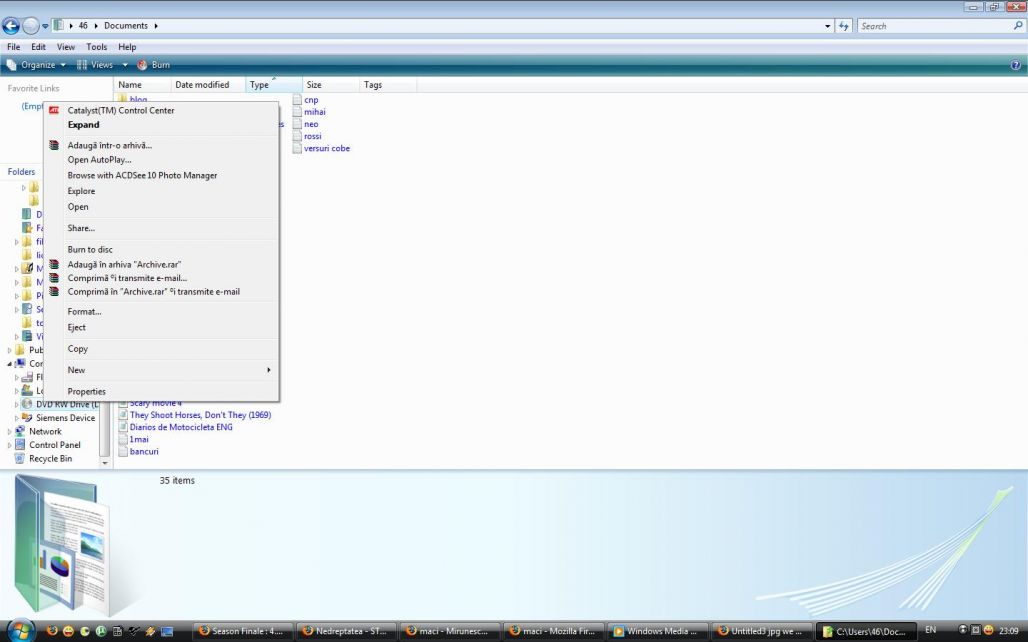
Task: Click the ATI Catalyst Control Center icon
Action: [54, 111]
